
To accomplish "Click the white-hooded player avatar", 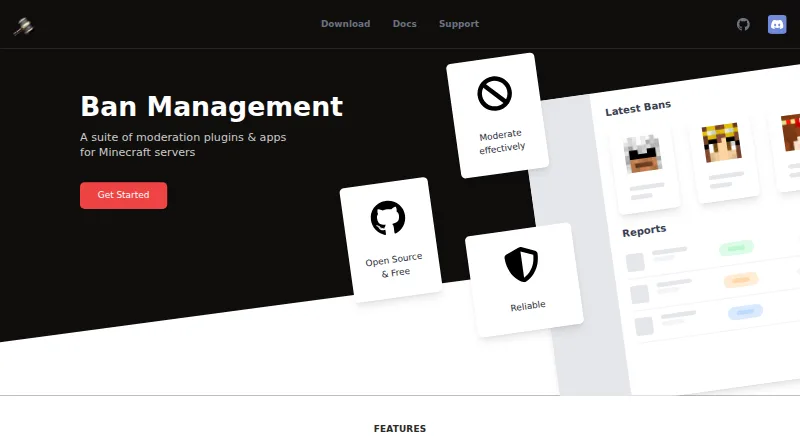I will pos(643,154).
